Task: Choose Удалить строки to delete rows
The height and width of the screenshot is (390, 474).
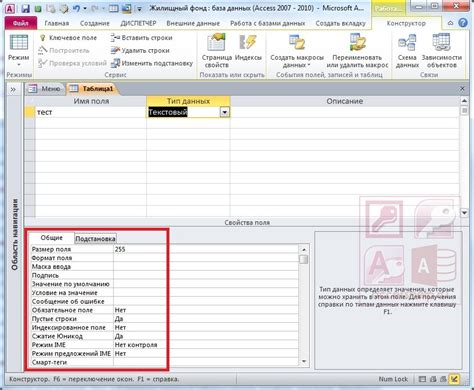Action: (x=140, y=50)
